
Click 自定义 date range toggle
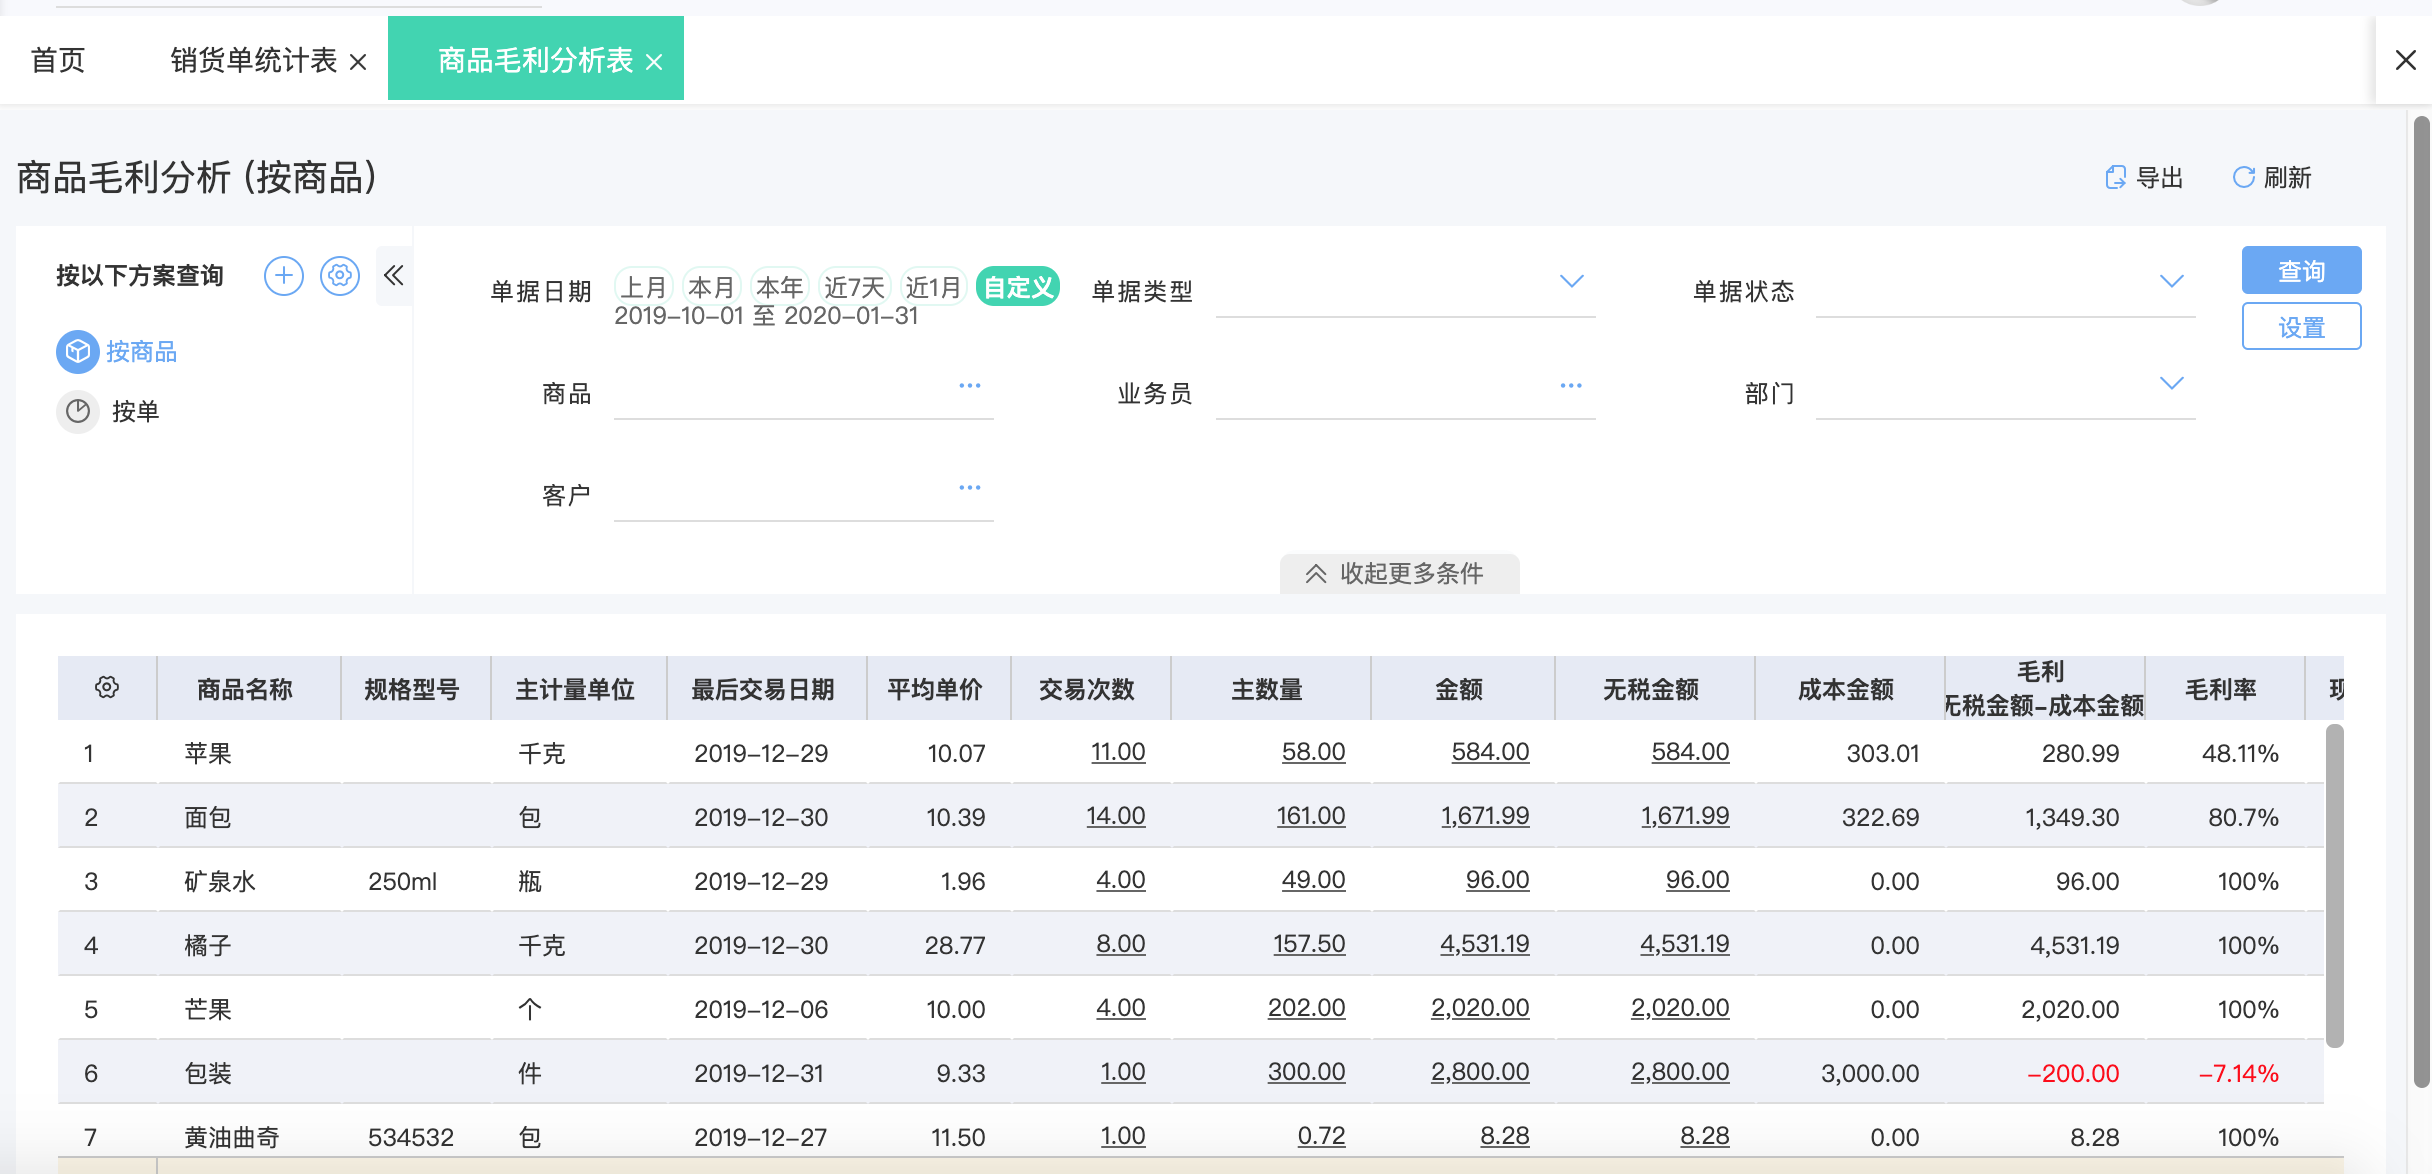pyautogui.click(x=1016, y=287)
